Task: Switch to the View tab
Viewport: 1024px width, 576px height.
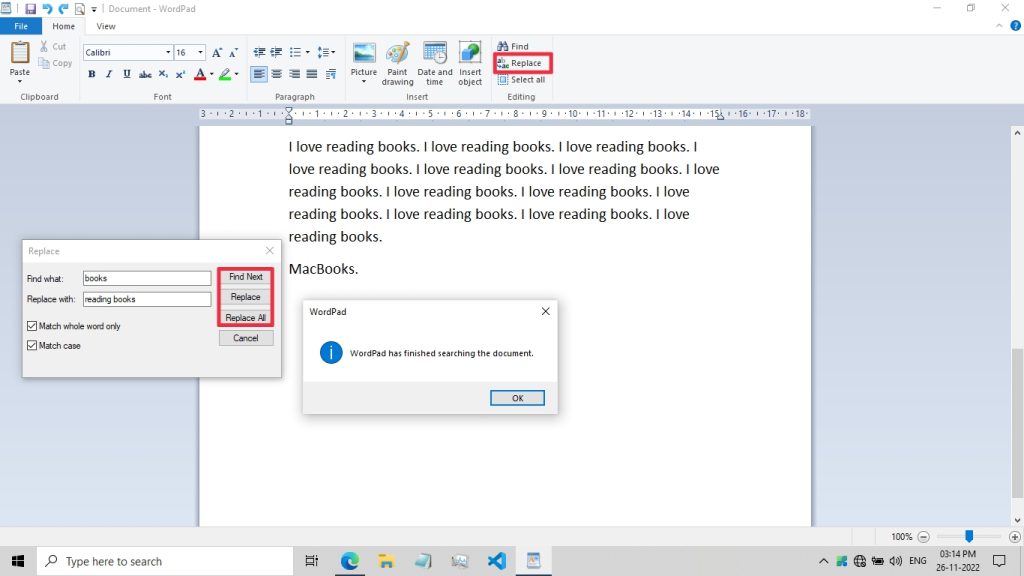Action: 106,26
